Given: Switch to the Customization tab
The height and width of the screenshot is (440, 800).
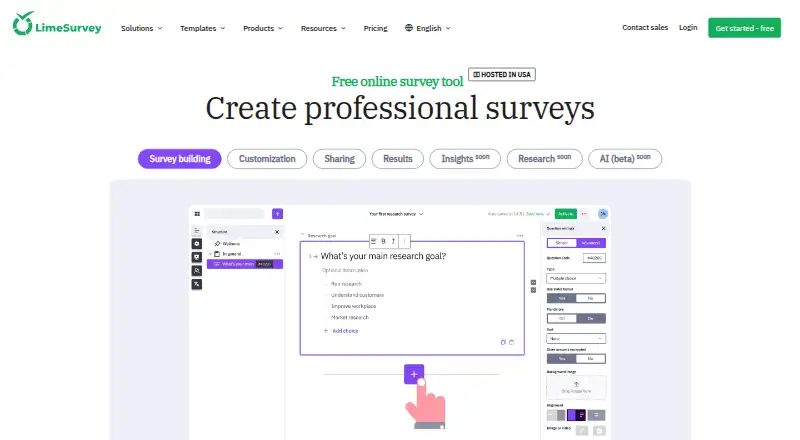Looking at the screenshot, I should point(267,159).
